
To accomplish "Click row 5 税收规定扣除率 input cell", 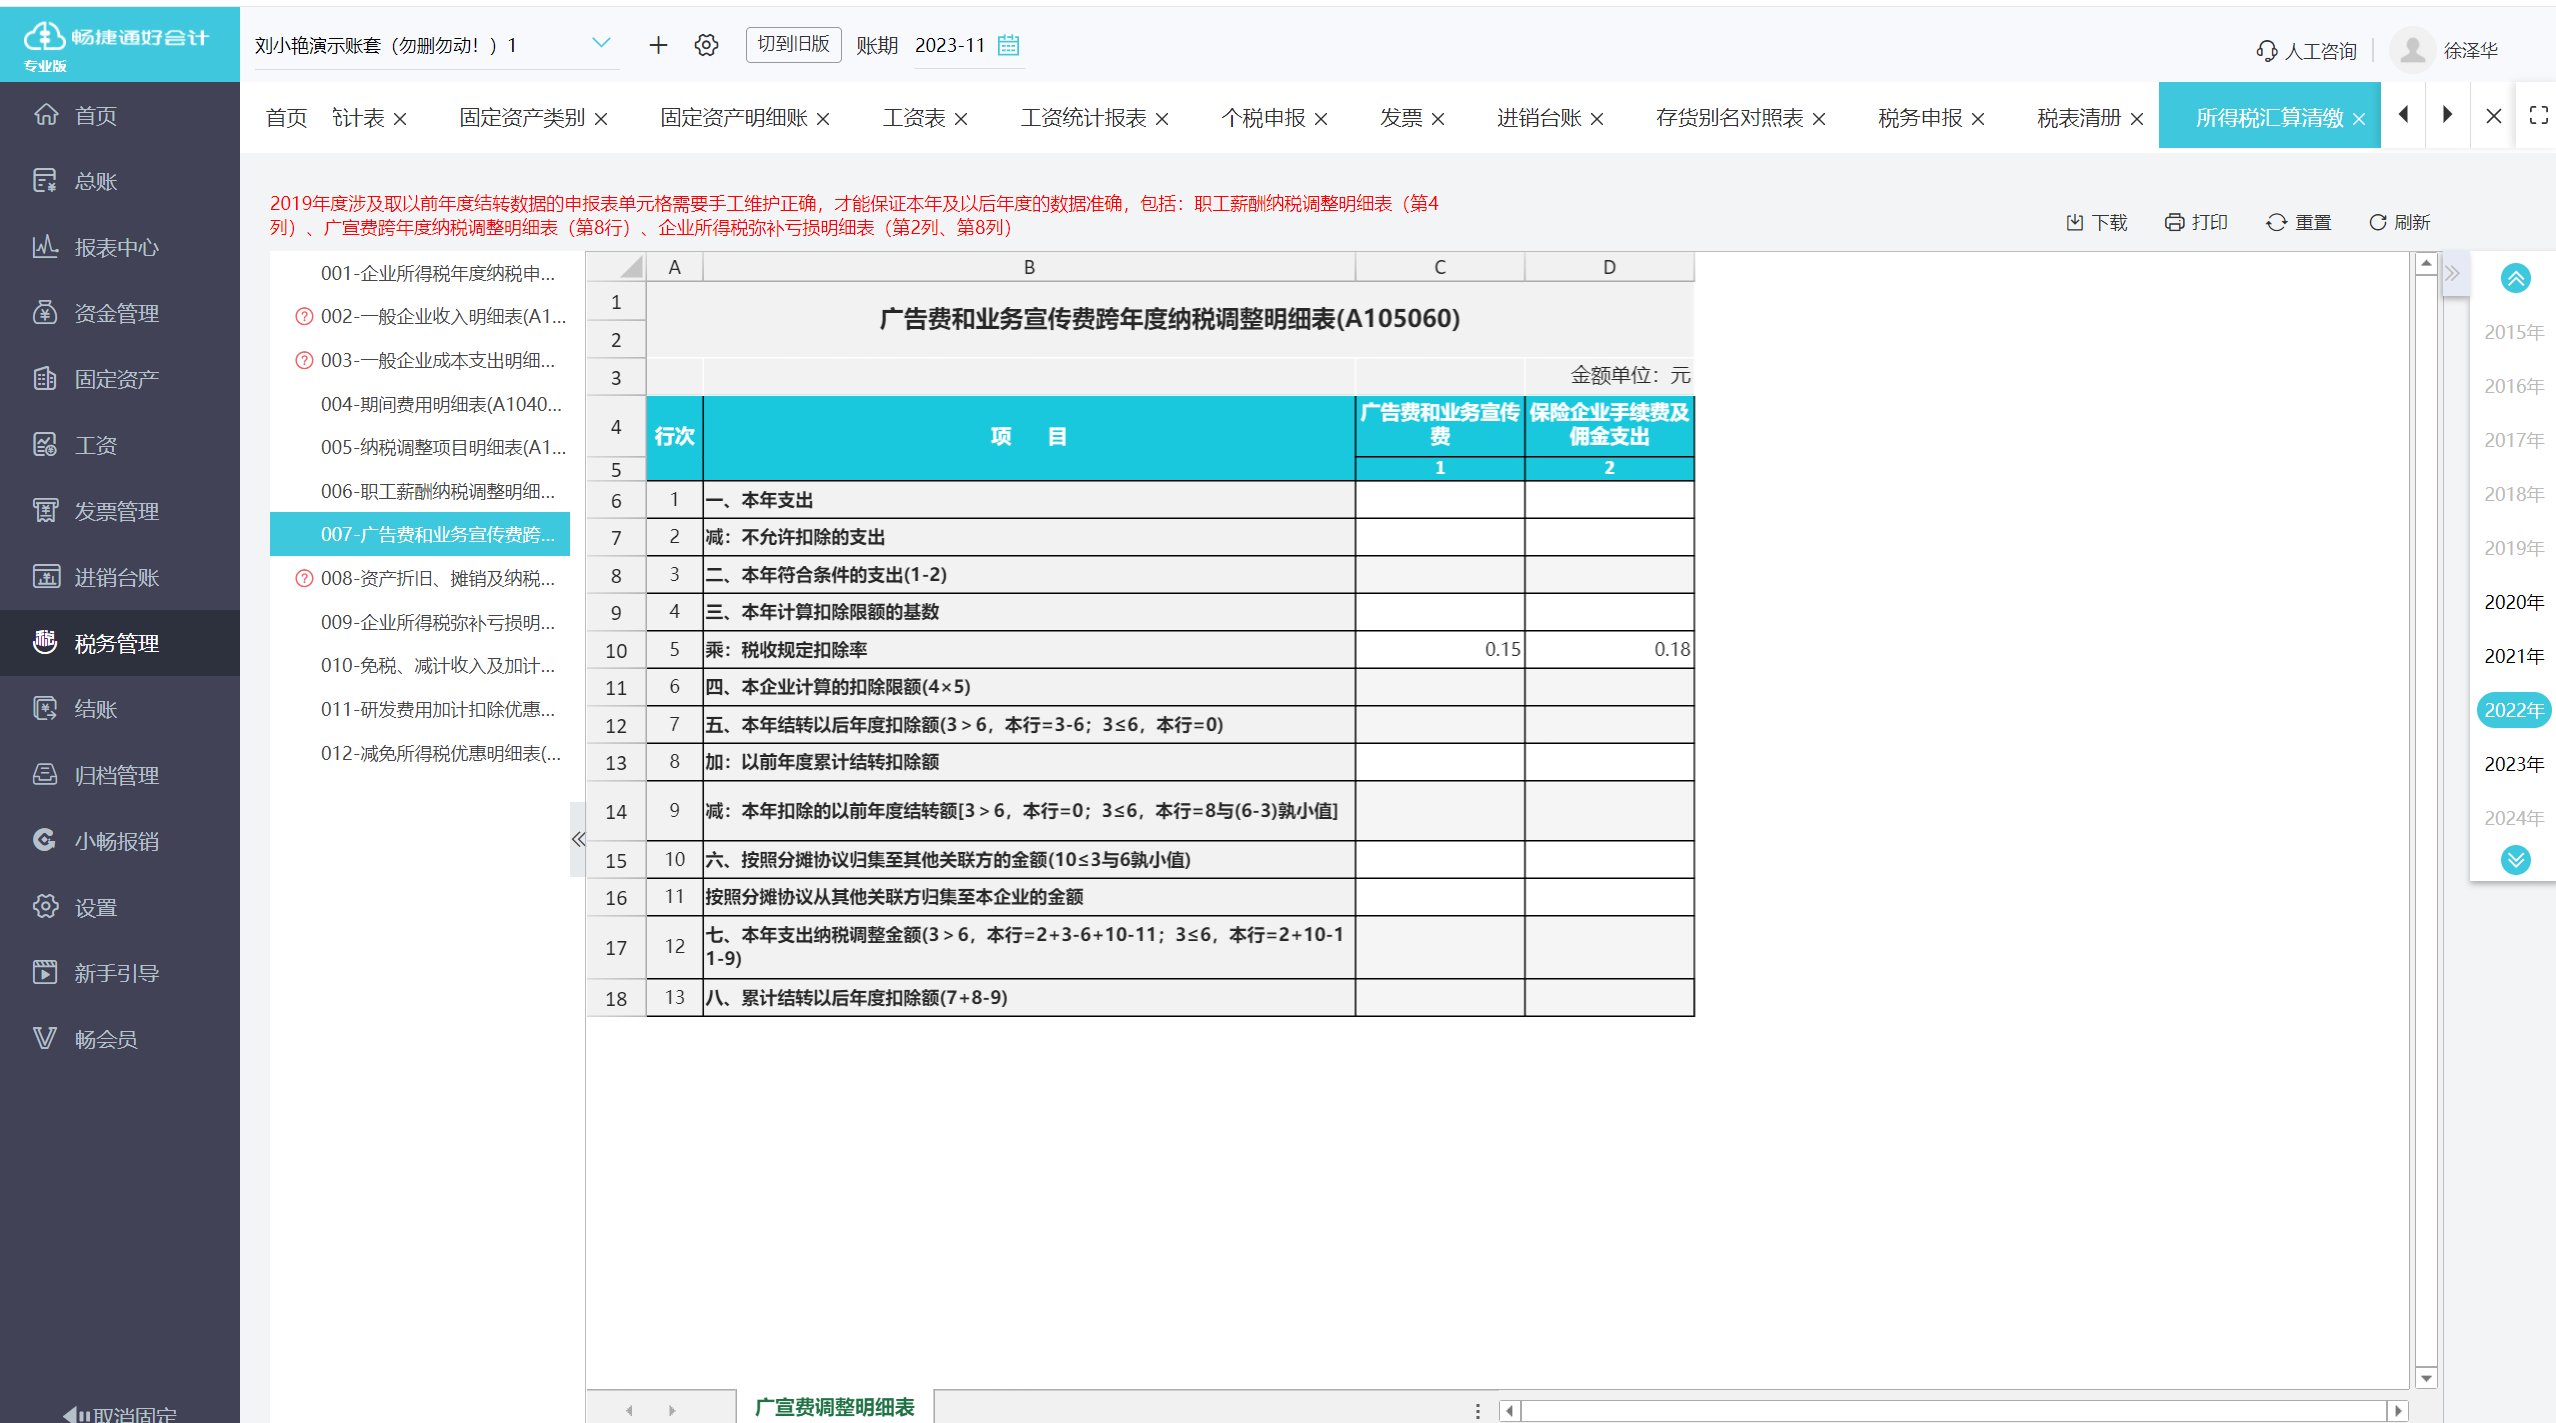I will (x=1437, y=648).
